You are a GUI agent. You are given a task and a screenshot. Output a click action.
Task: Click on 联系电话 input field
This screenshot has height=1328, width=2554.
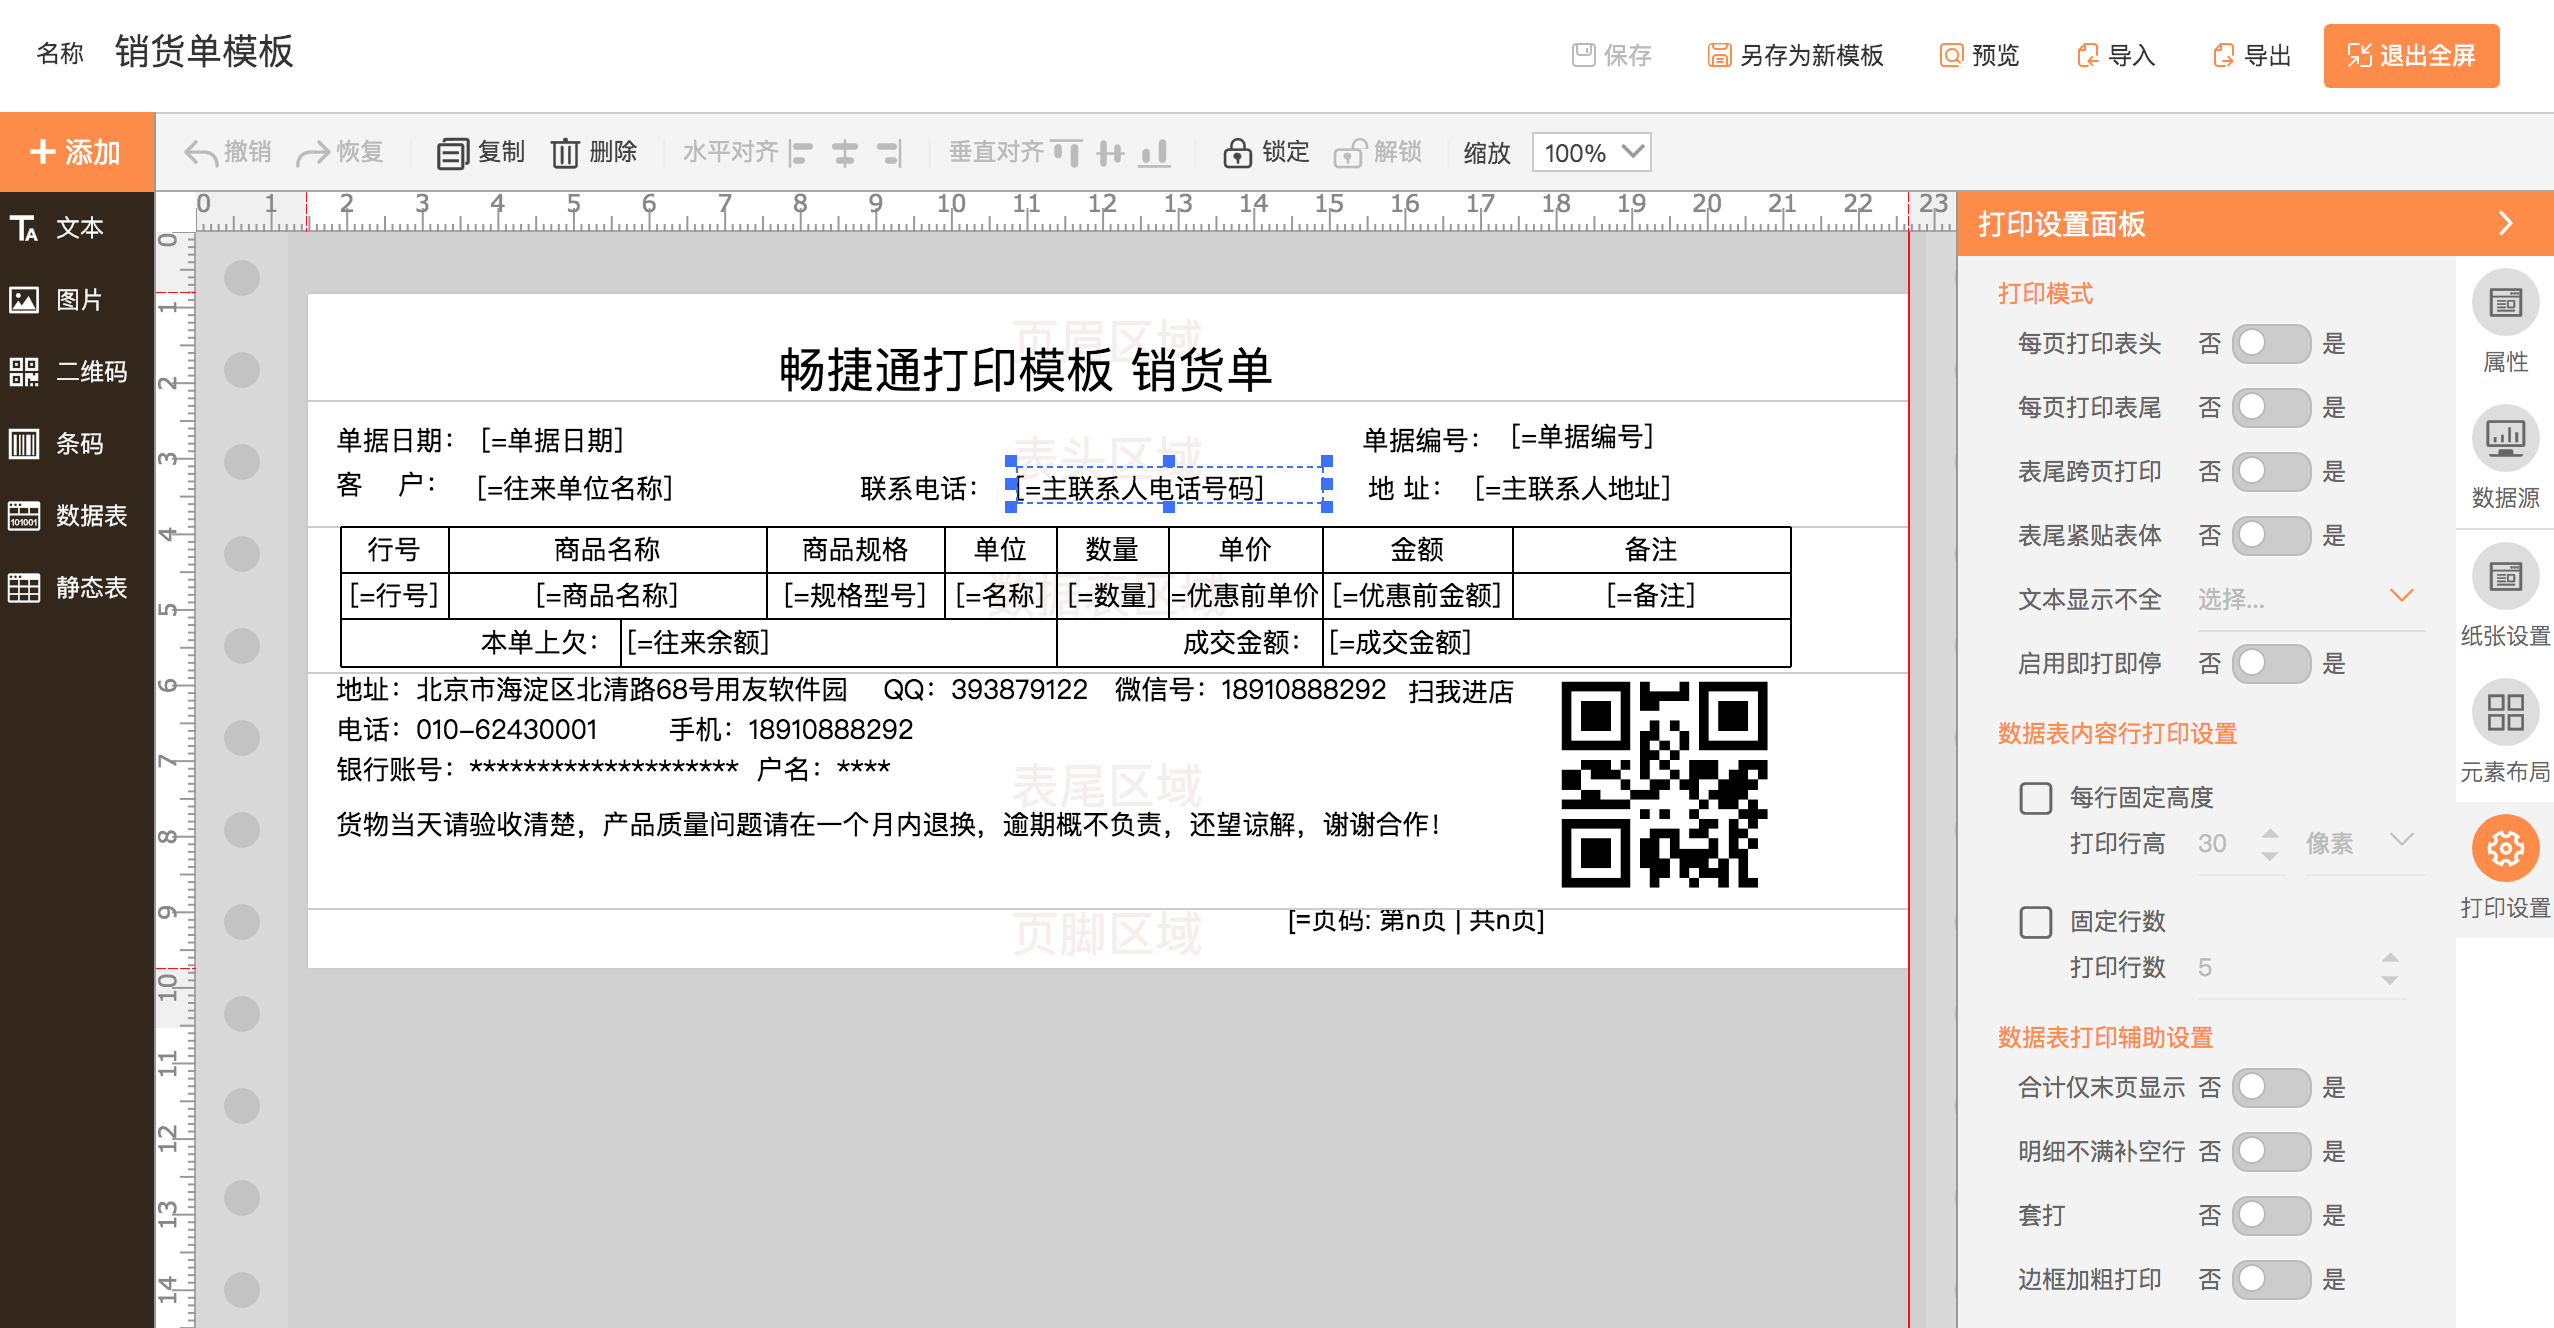pos(1166,490)
